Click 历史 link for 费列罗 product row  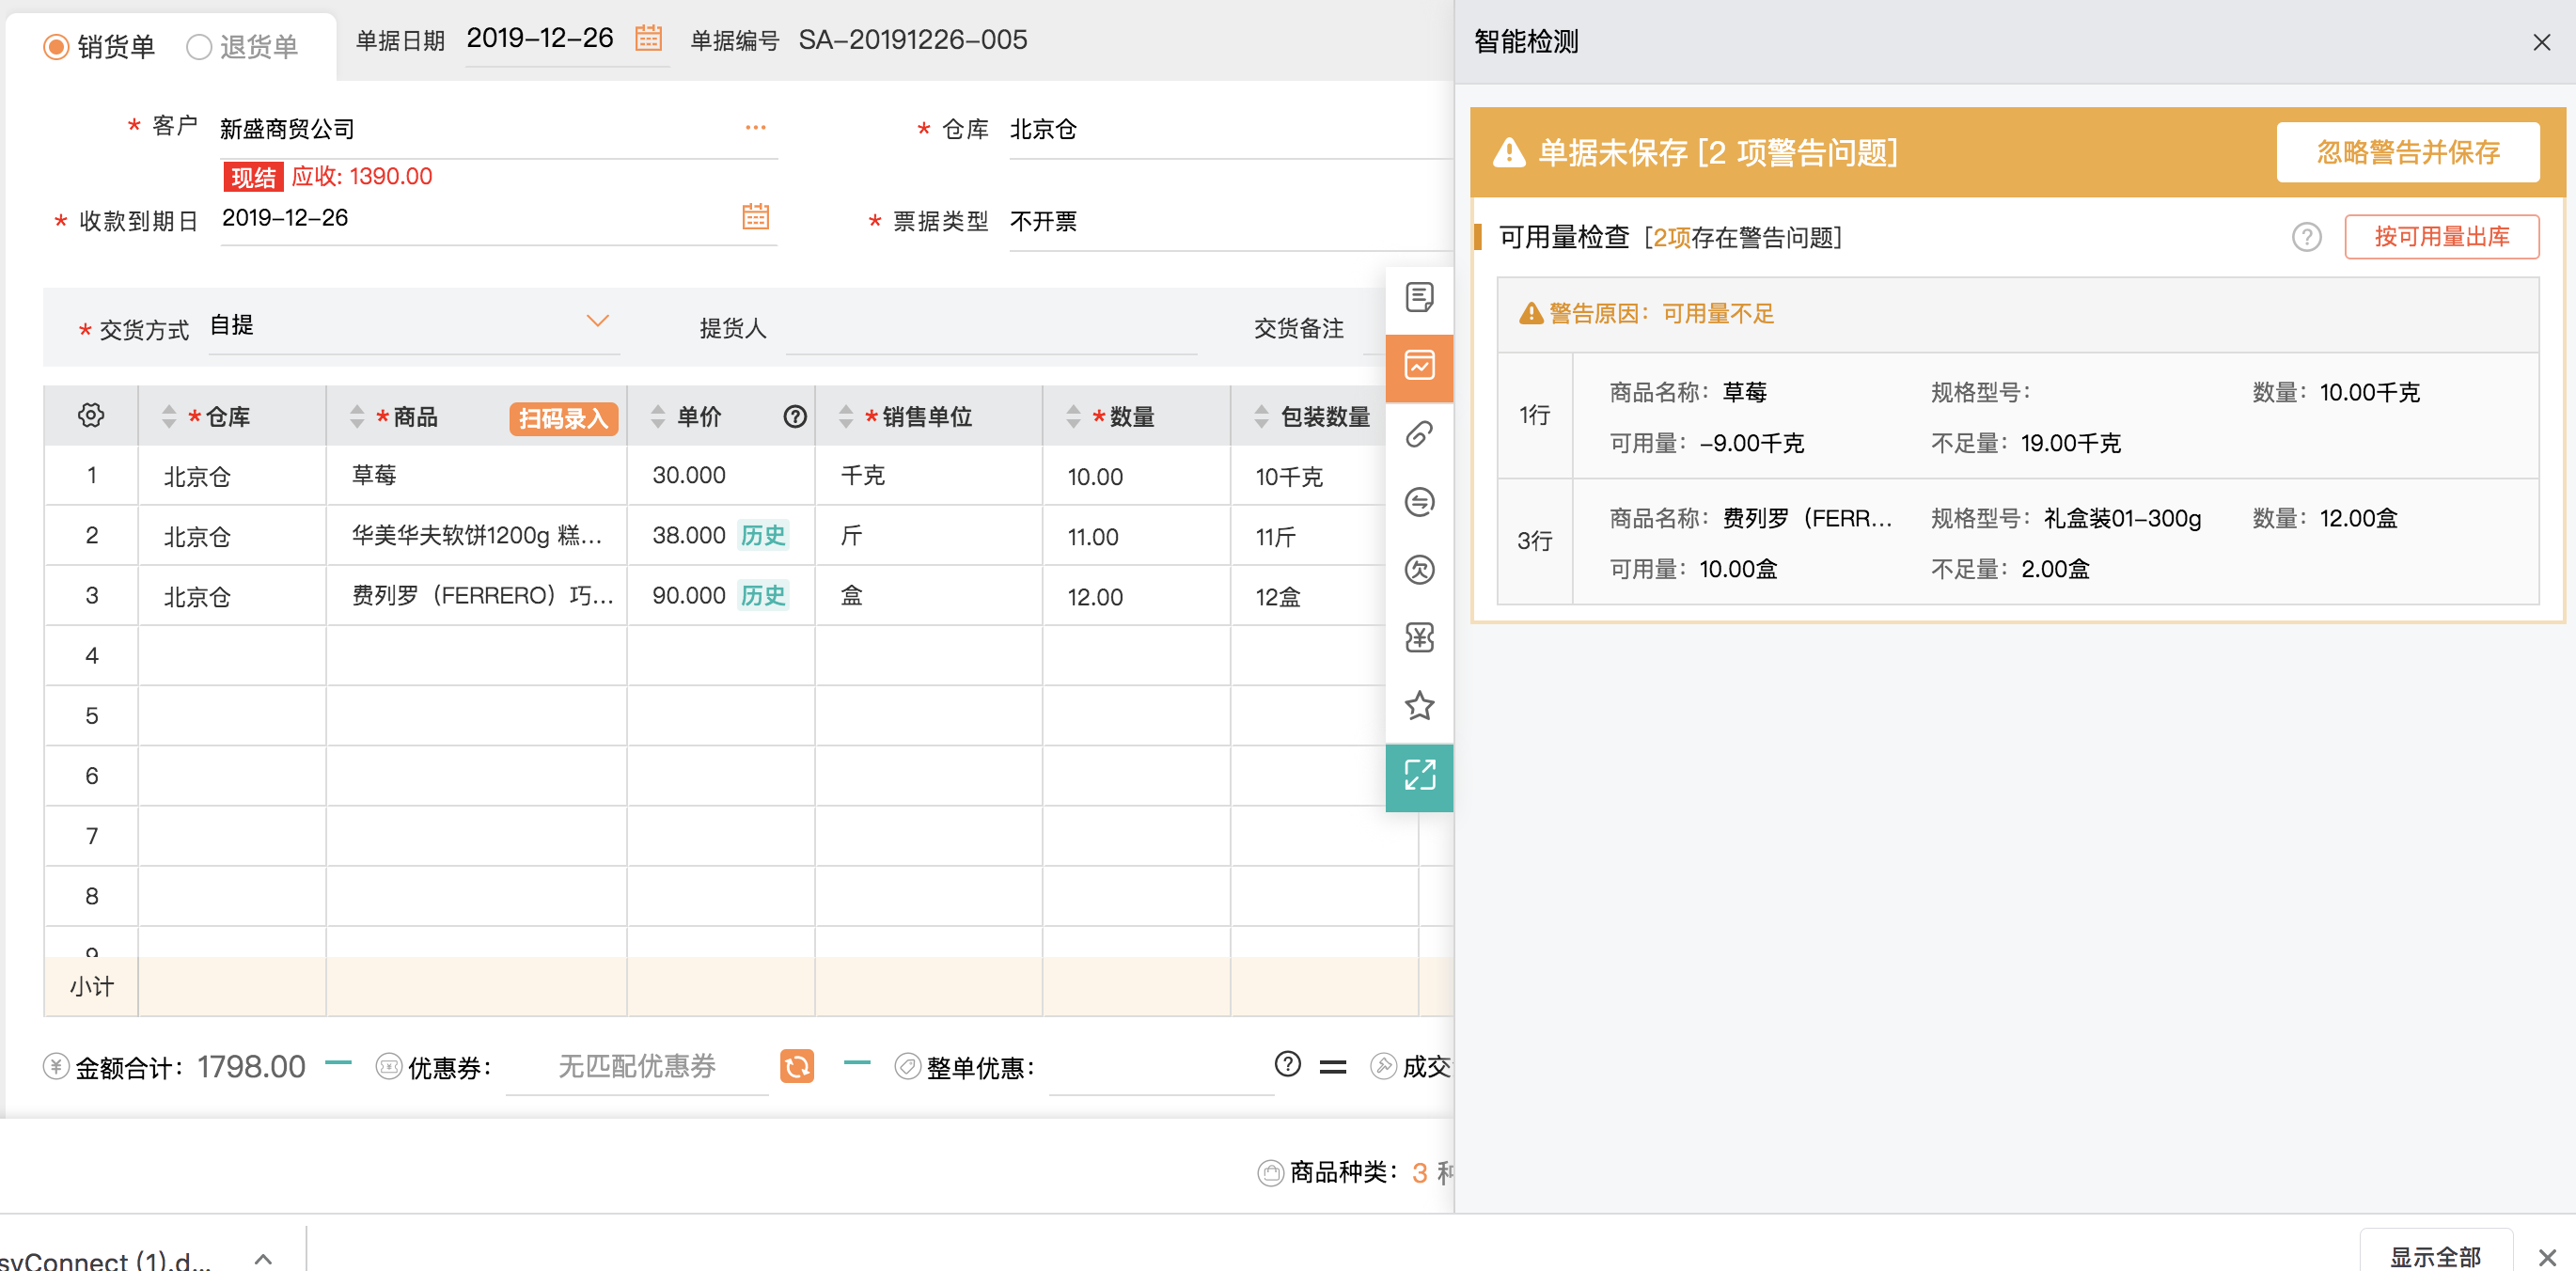click(764, 594)
